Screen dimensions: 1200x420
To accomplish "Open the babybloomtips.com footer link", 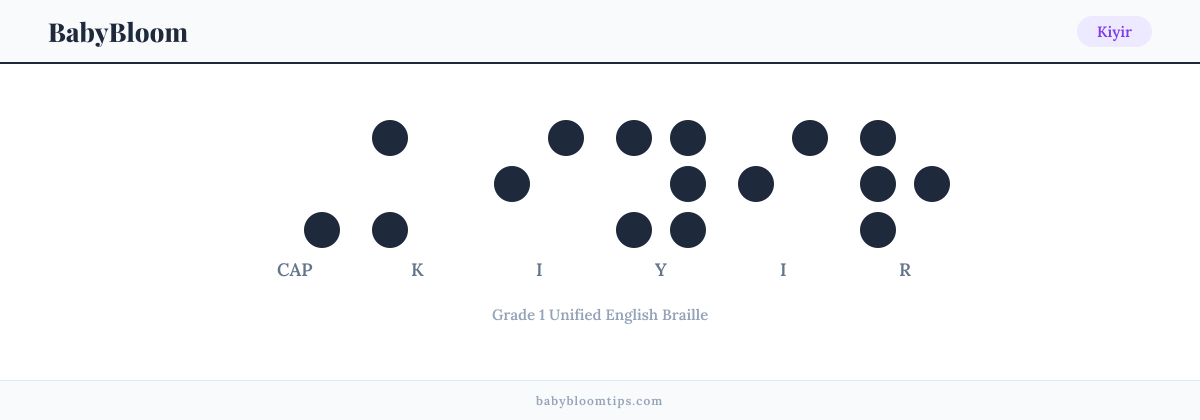I will [600, 401].
